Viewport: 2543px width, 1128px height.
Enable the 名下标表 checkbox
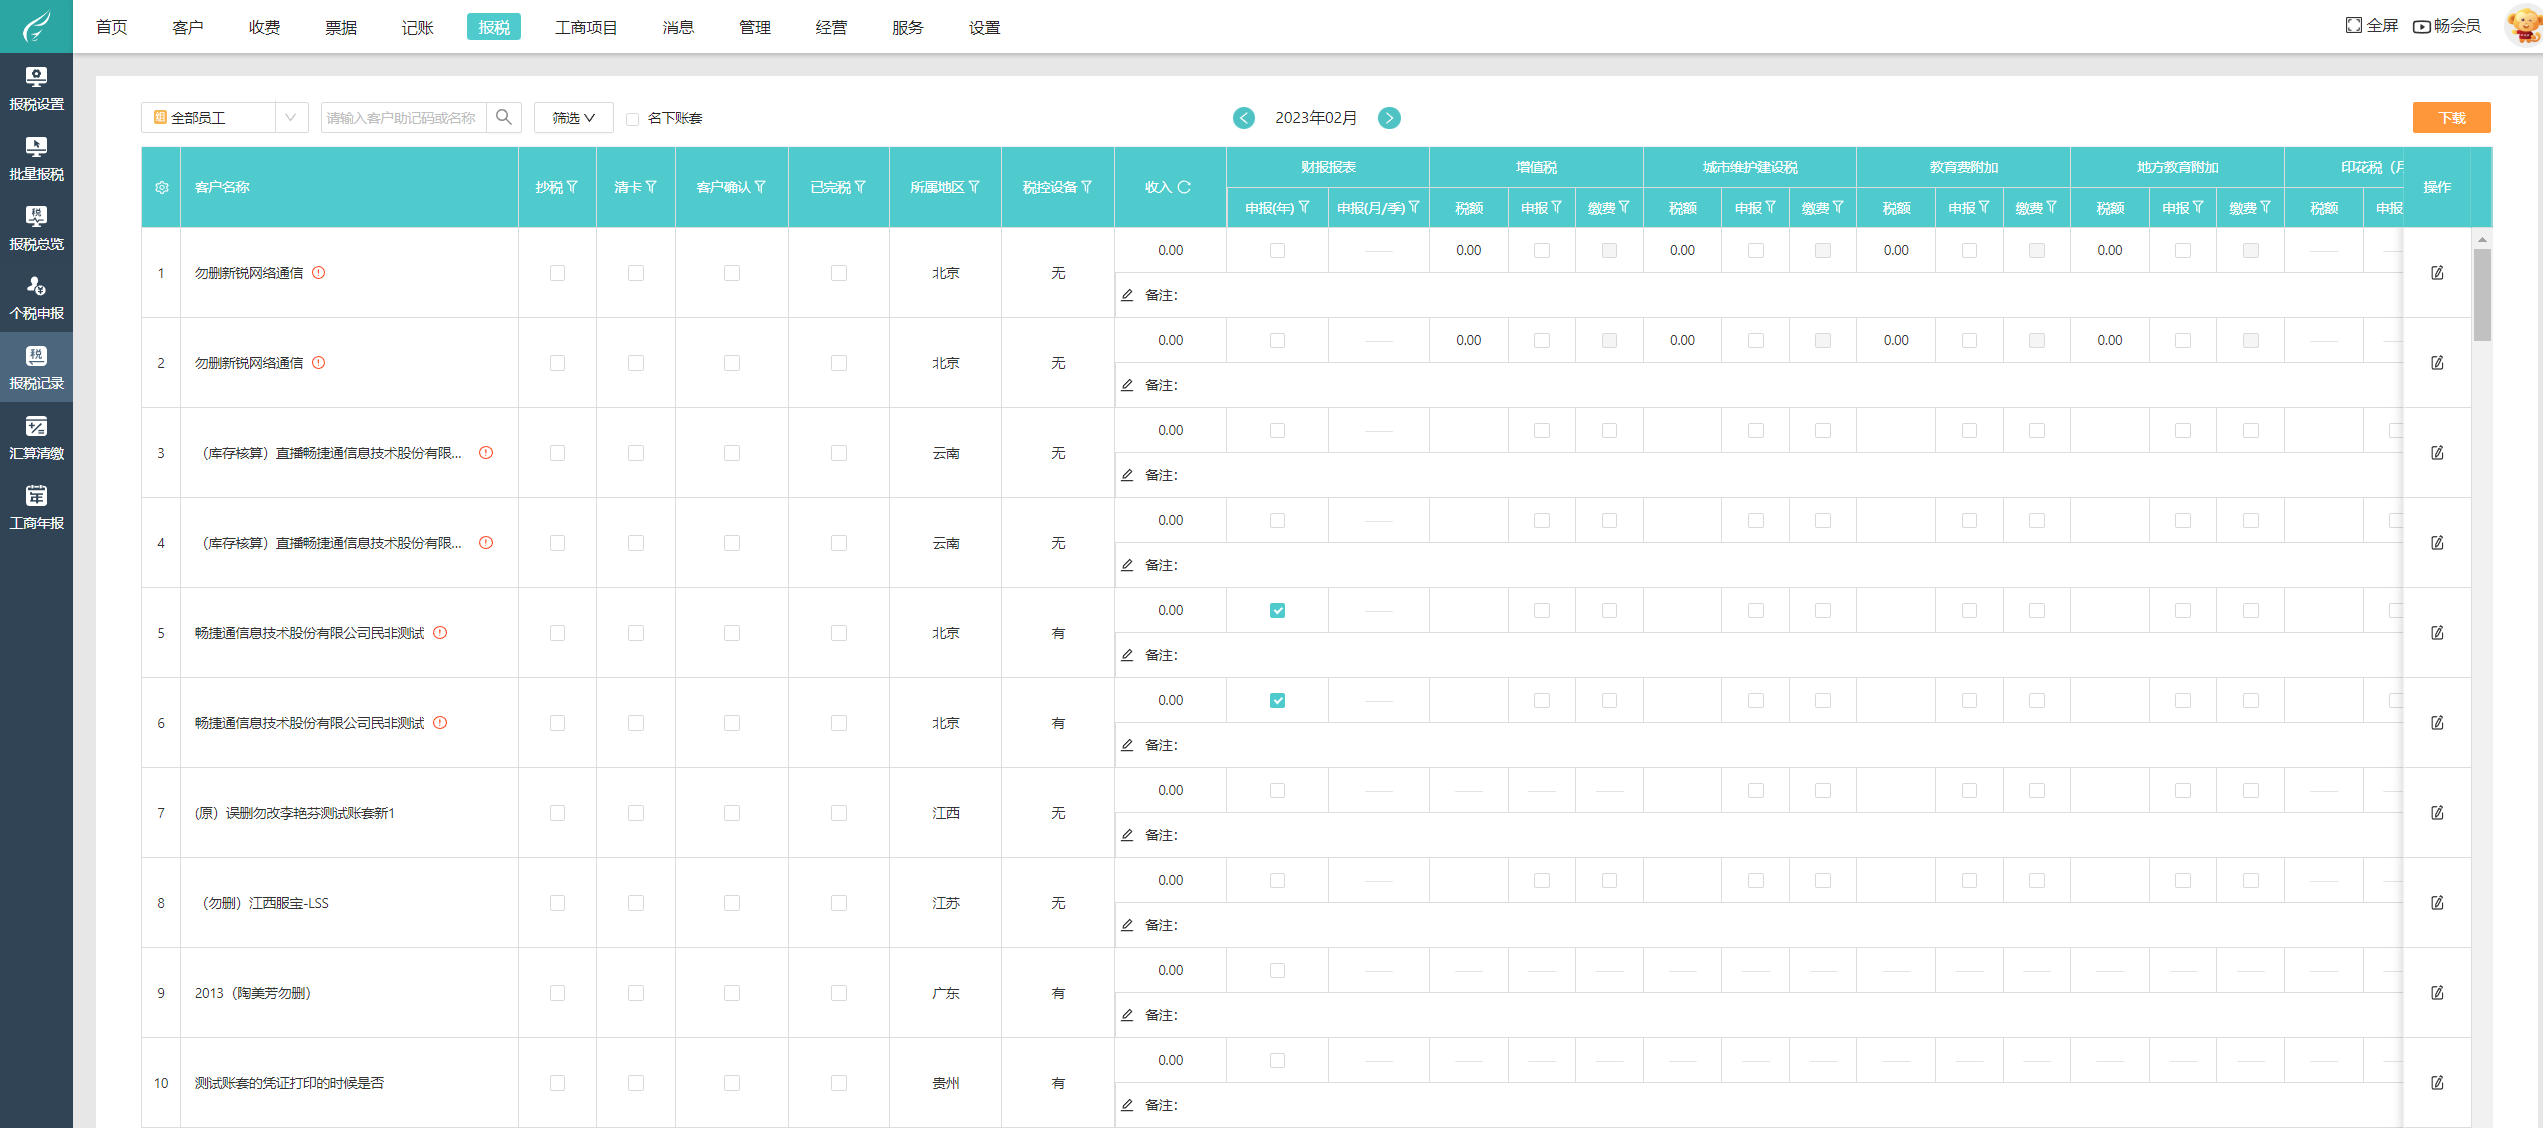(633, 117)
